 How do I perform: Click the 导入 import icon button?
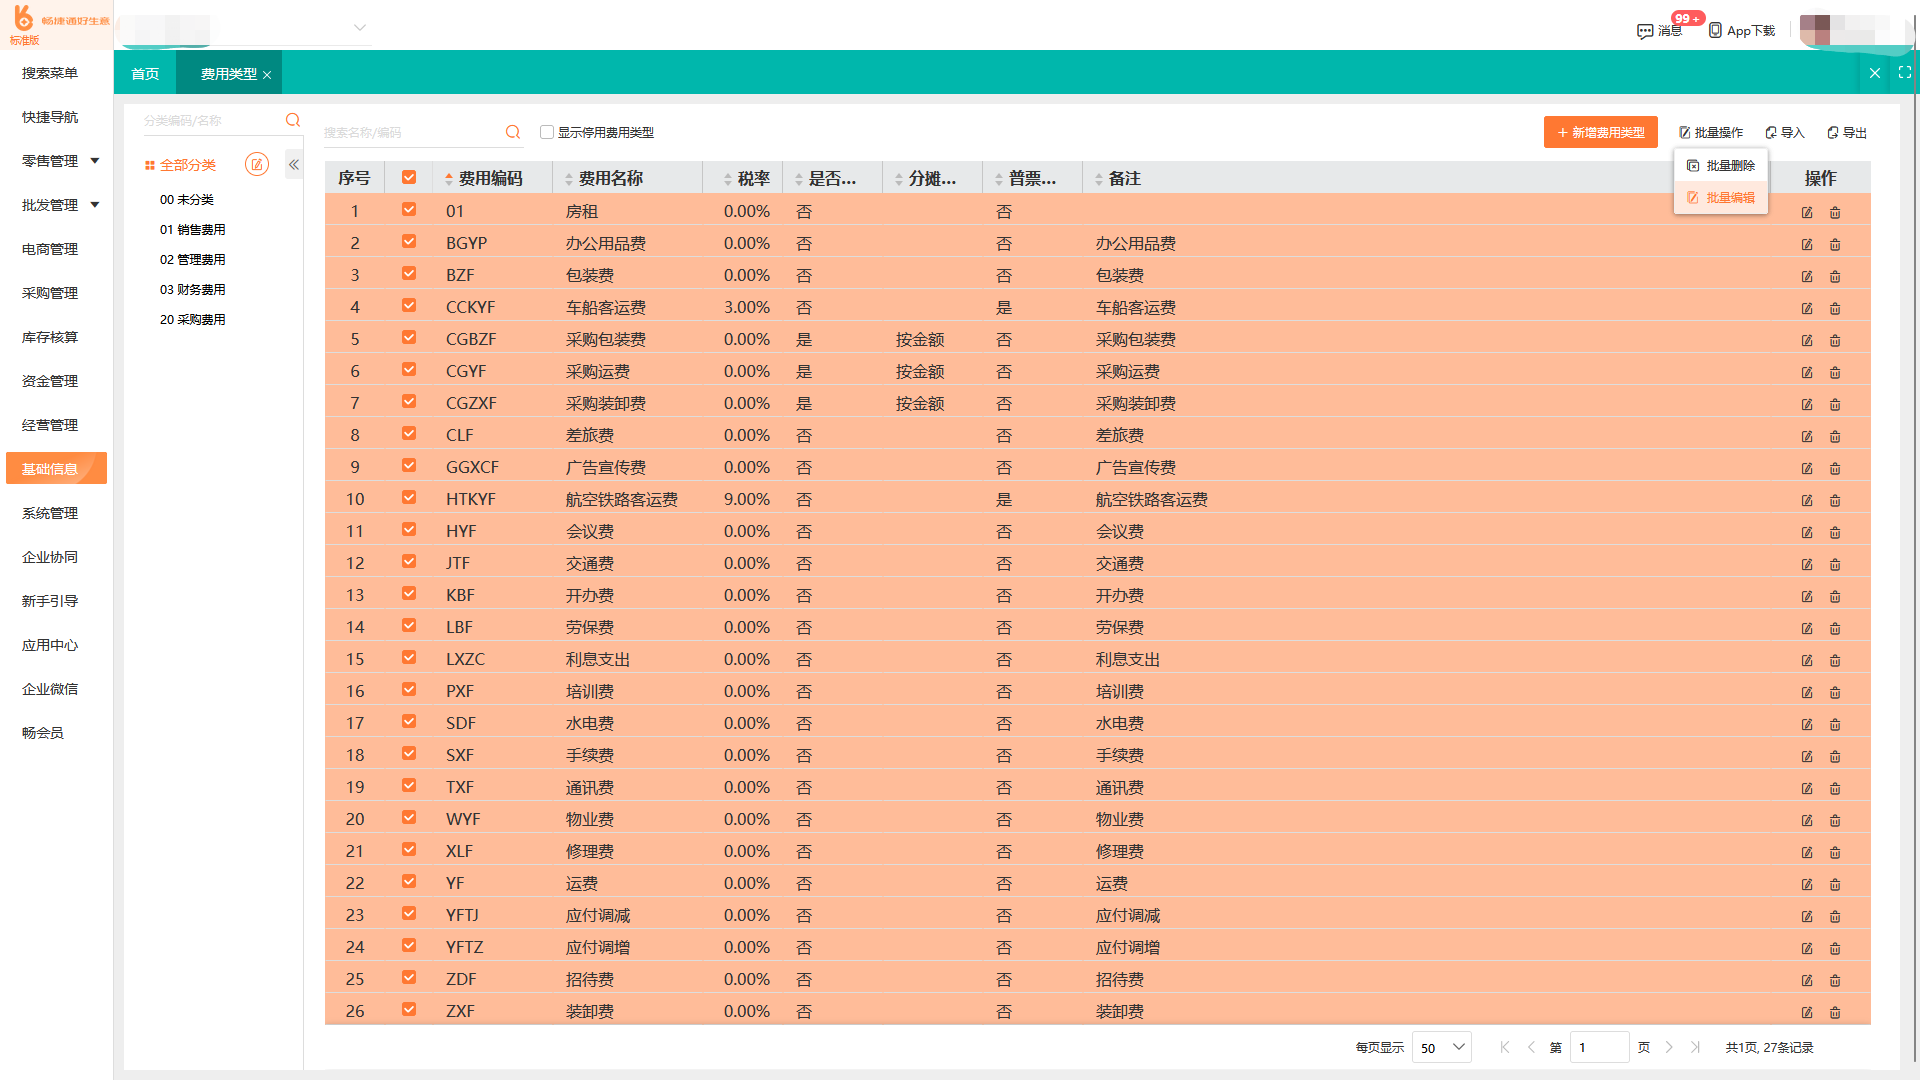click(1787, 131)
